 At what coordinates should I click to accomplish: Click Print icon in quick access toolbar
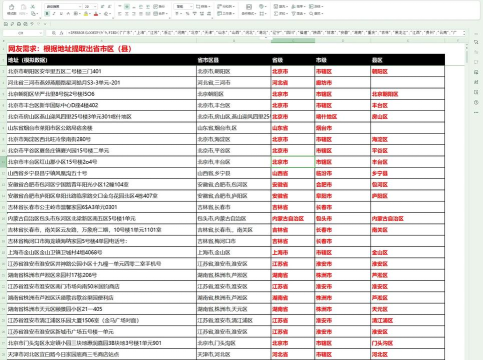click(x=19, y=24)
